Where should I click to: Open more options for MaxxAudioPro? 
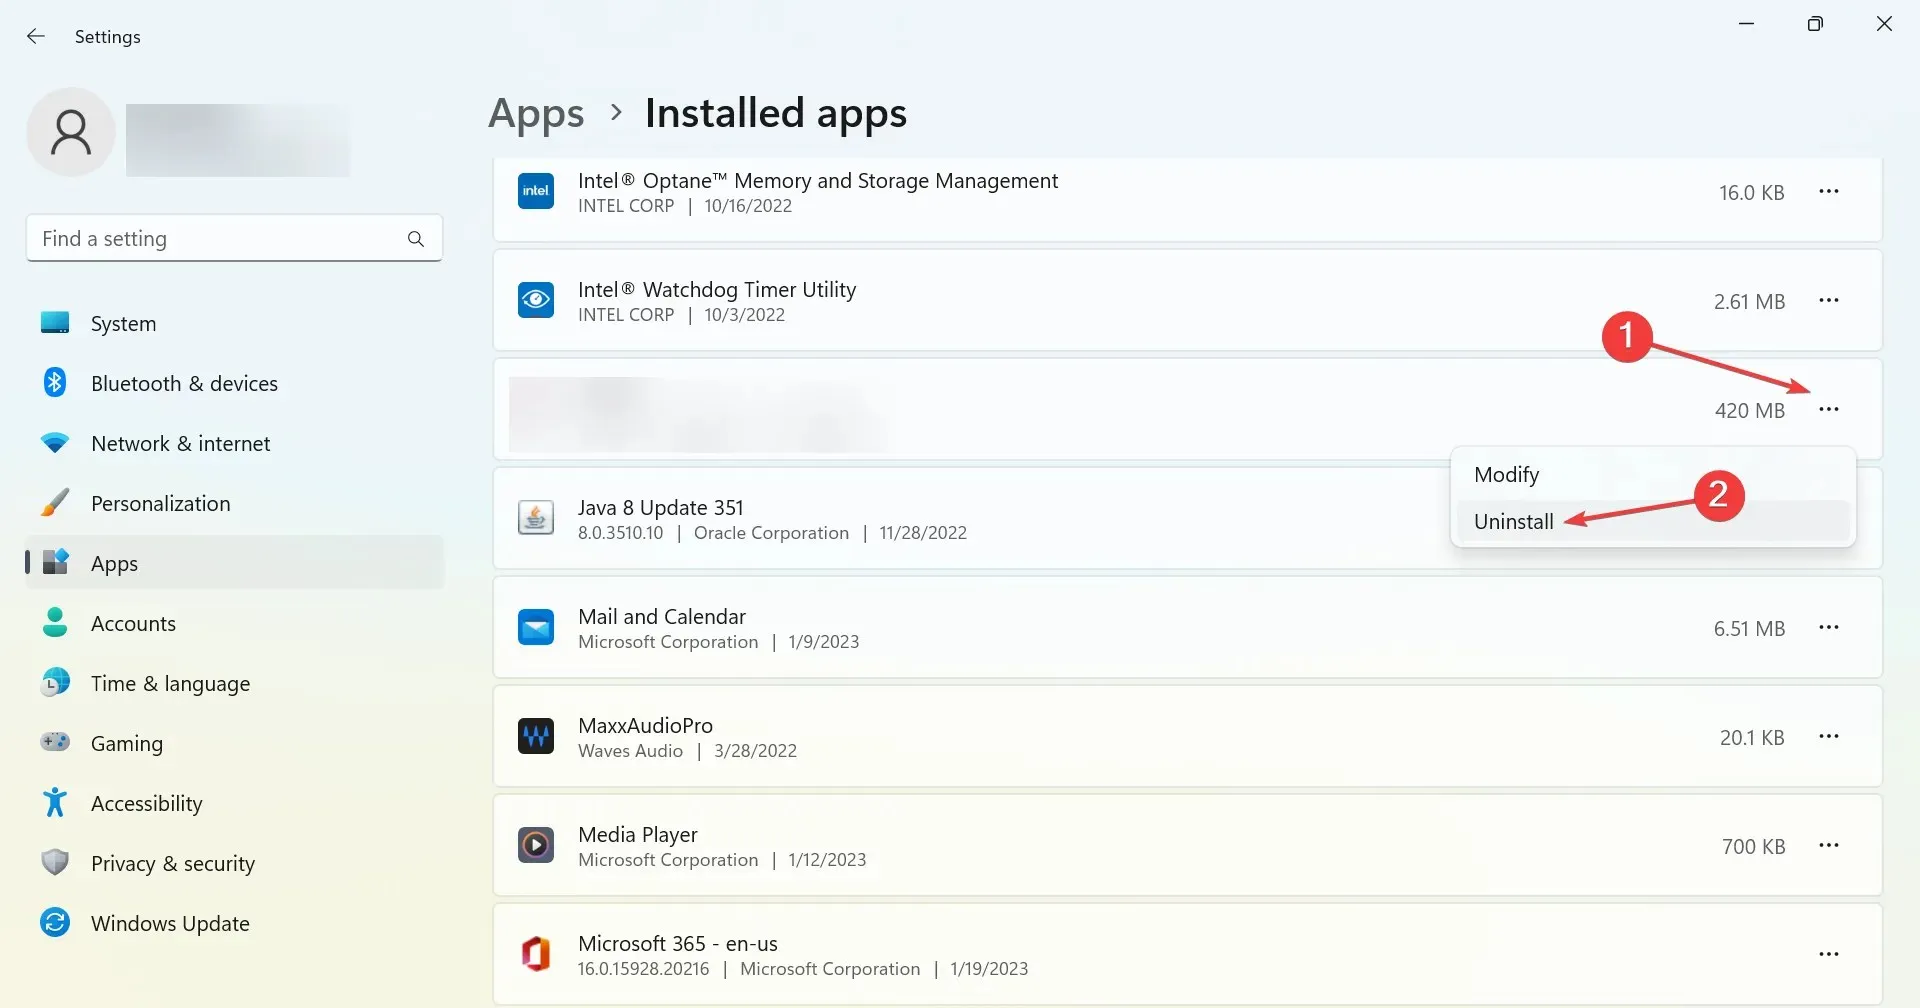pos(1829,736)
